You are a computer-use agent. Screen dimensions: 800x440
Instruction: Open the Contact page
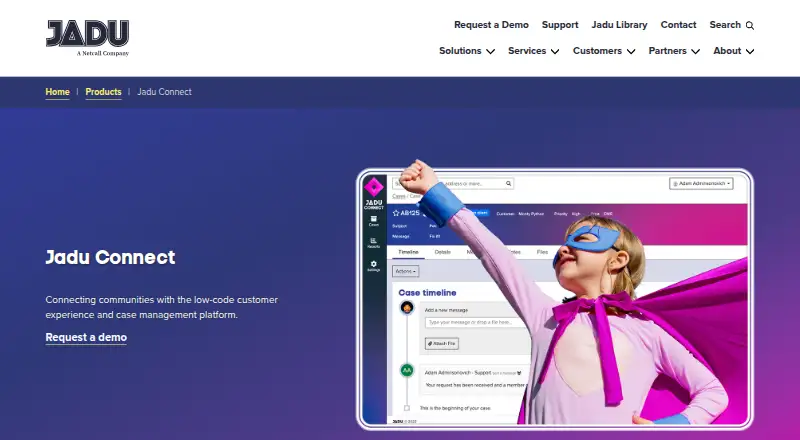678,25
